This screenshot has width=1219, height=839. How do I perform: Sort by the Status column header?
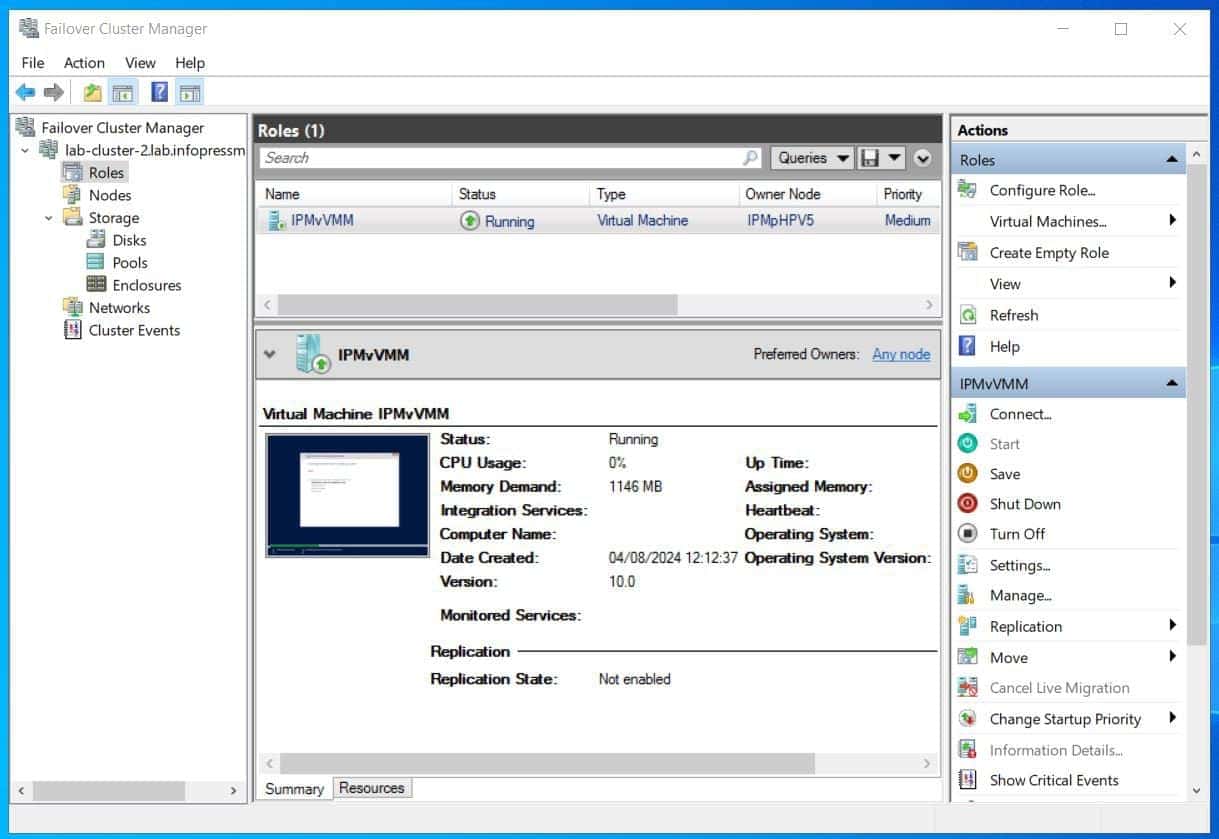(520, 194)
